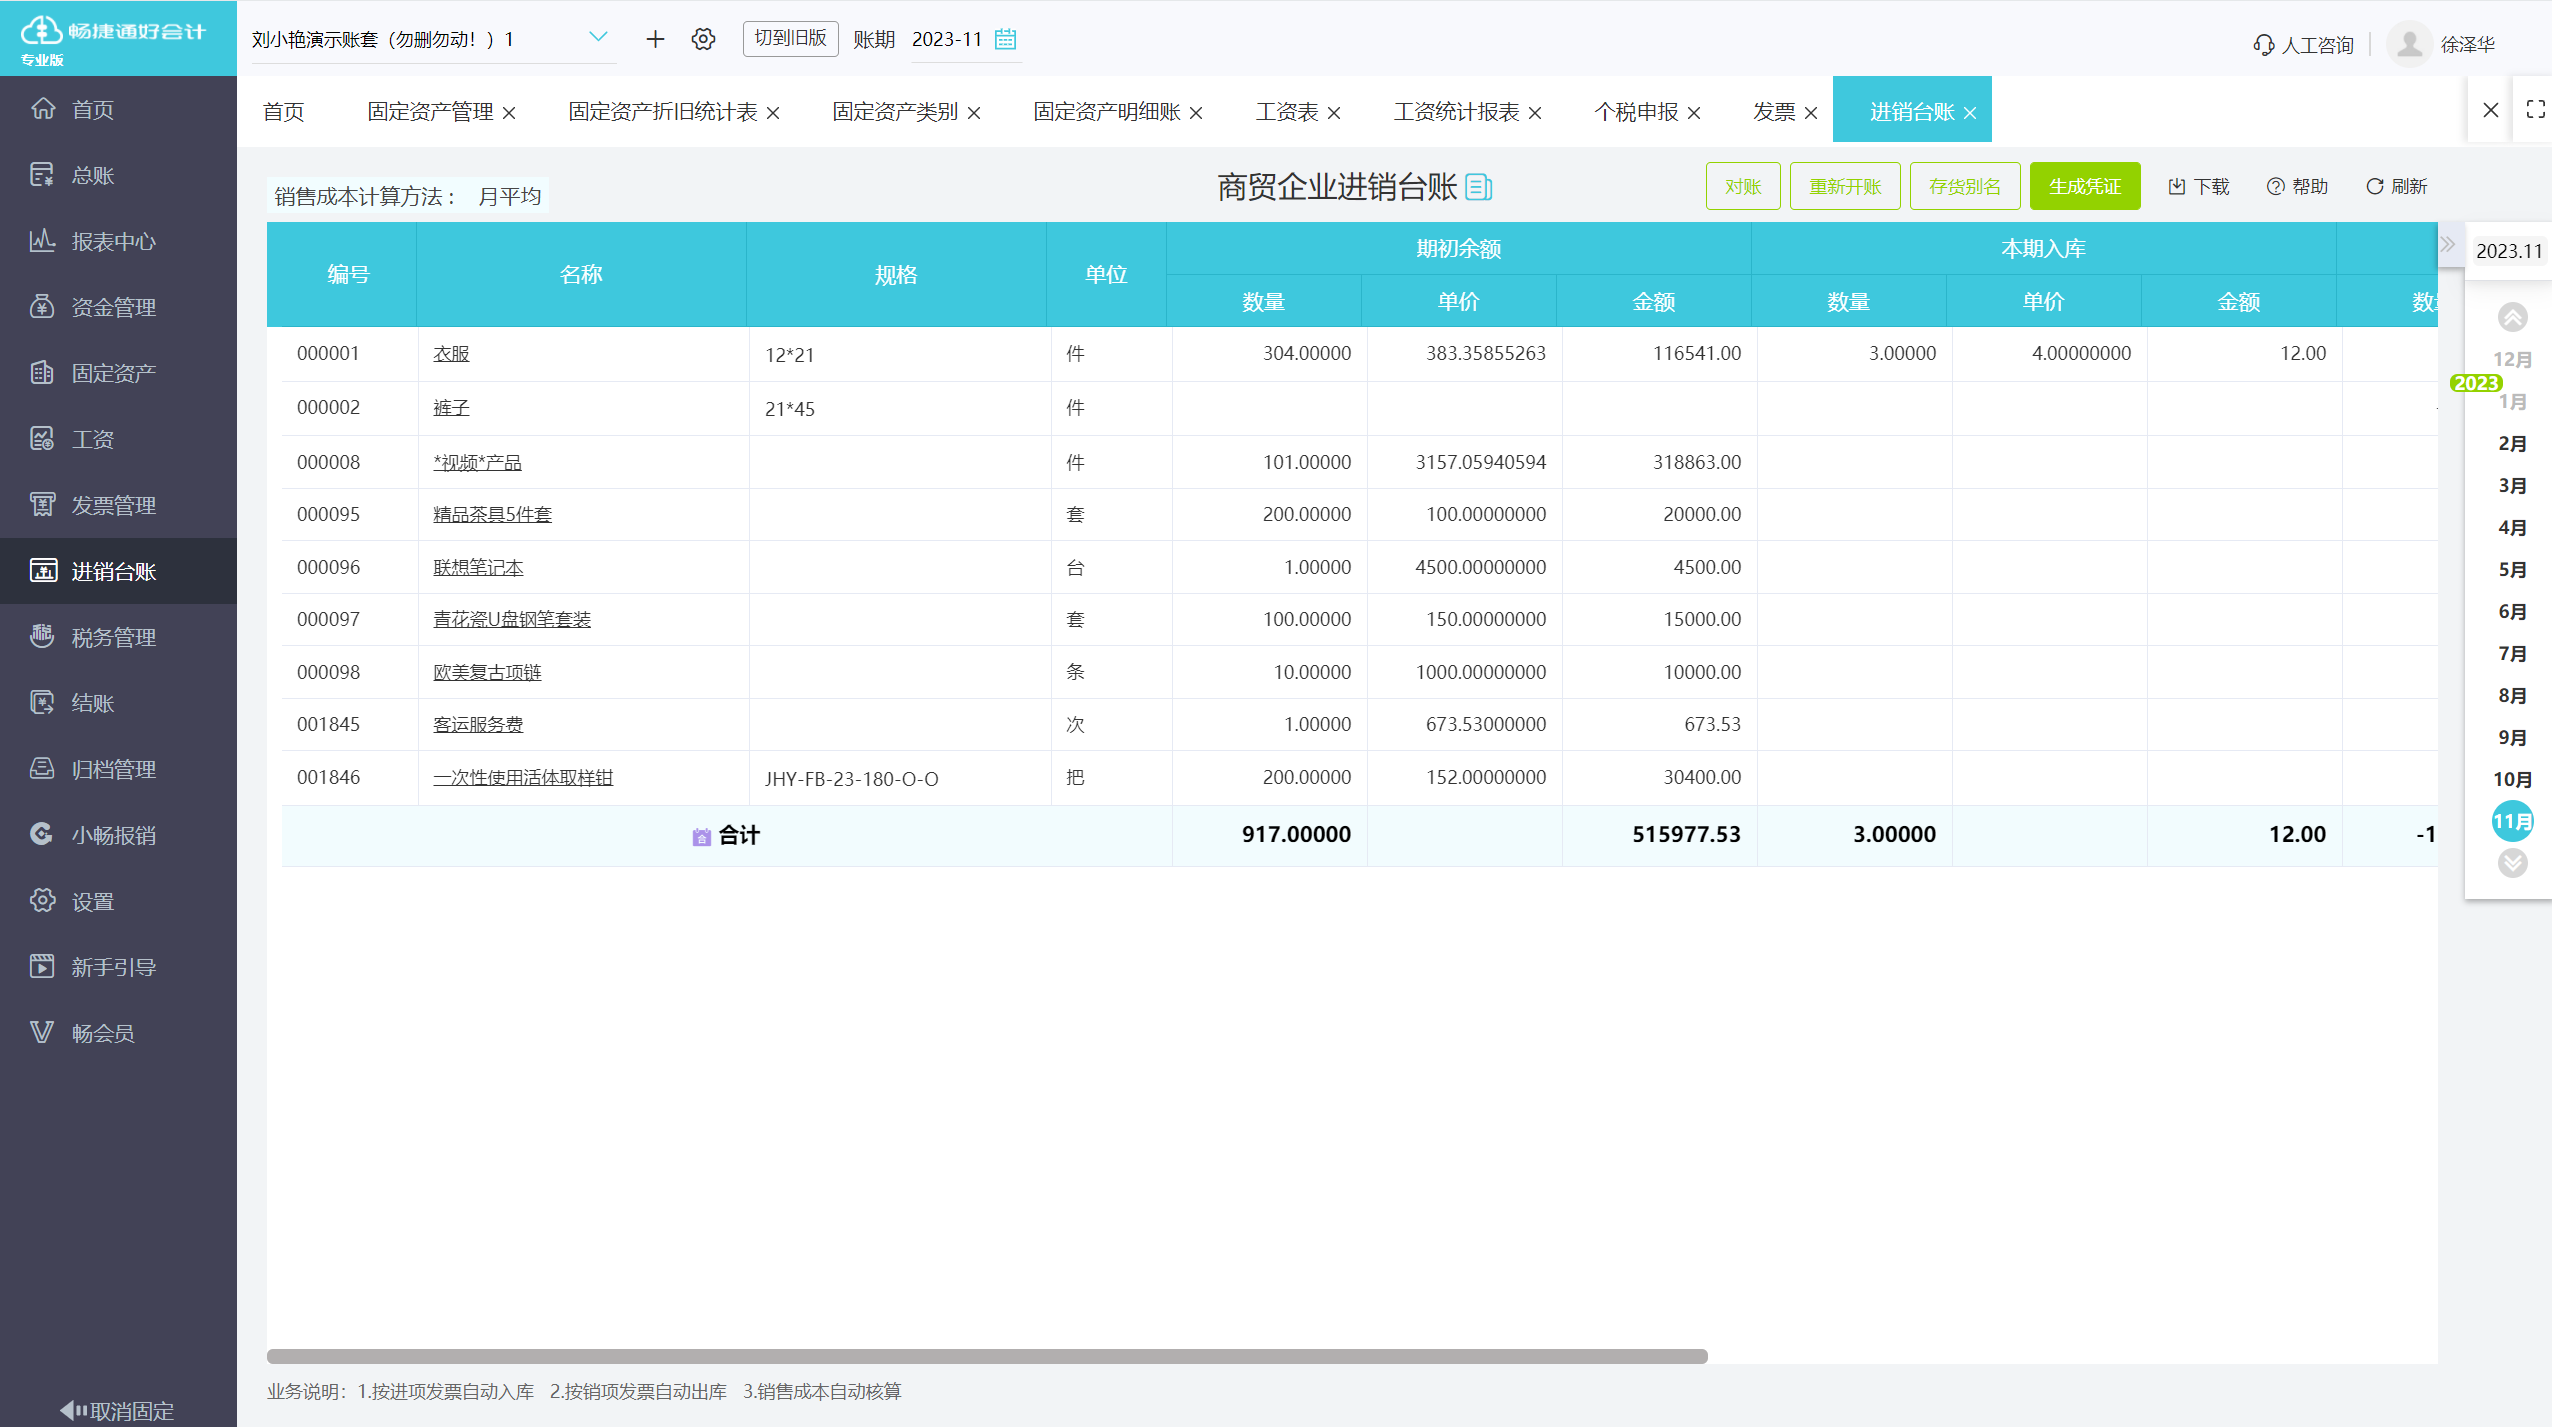Click the 重新开账 icon button
The height and width of the screenshot is (1427, 2552).
point(1846,184)
